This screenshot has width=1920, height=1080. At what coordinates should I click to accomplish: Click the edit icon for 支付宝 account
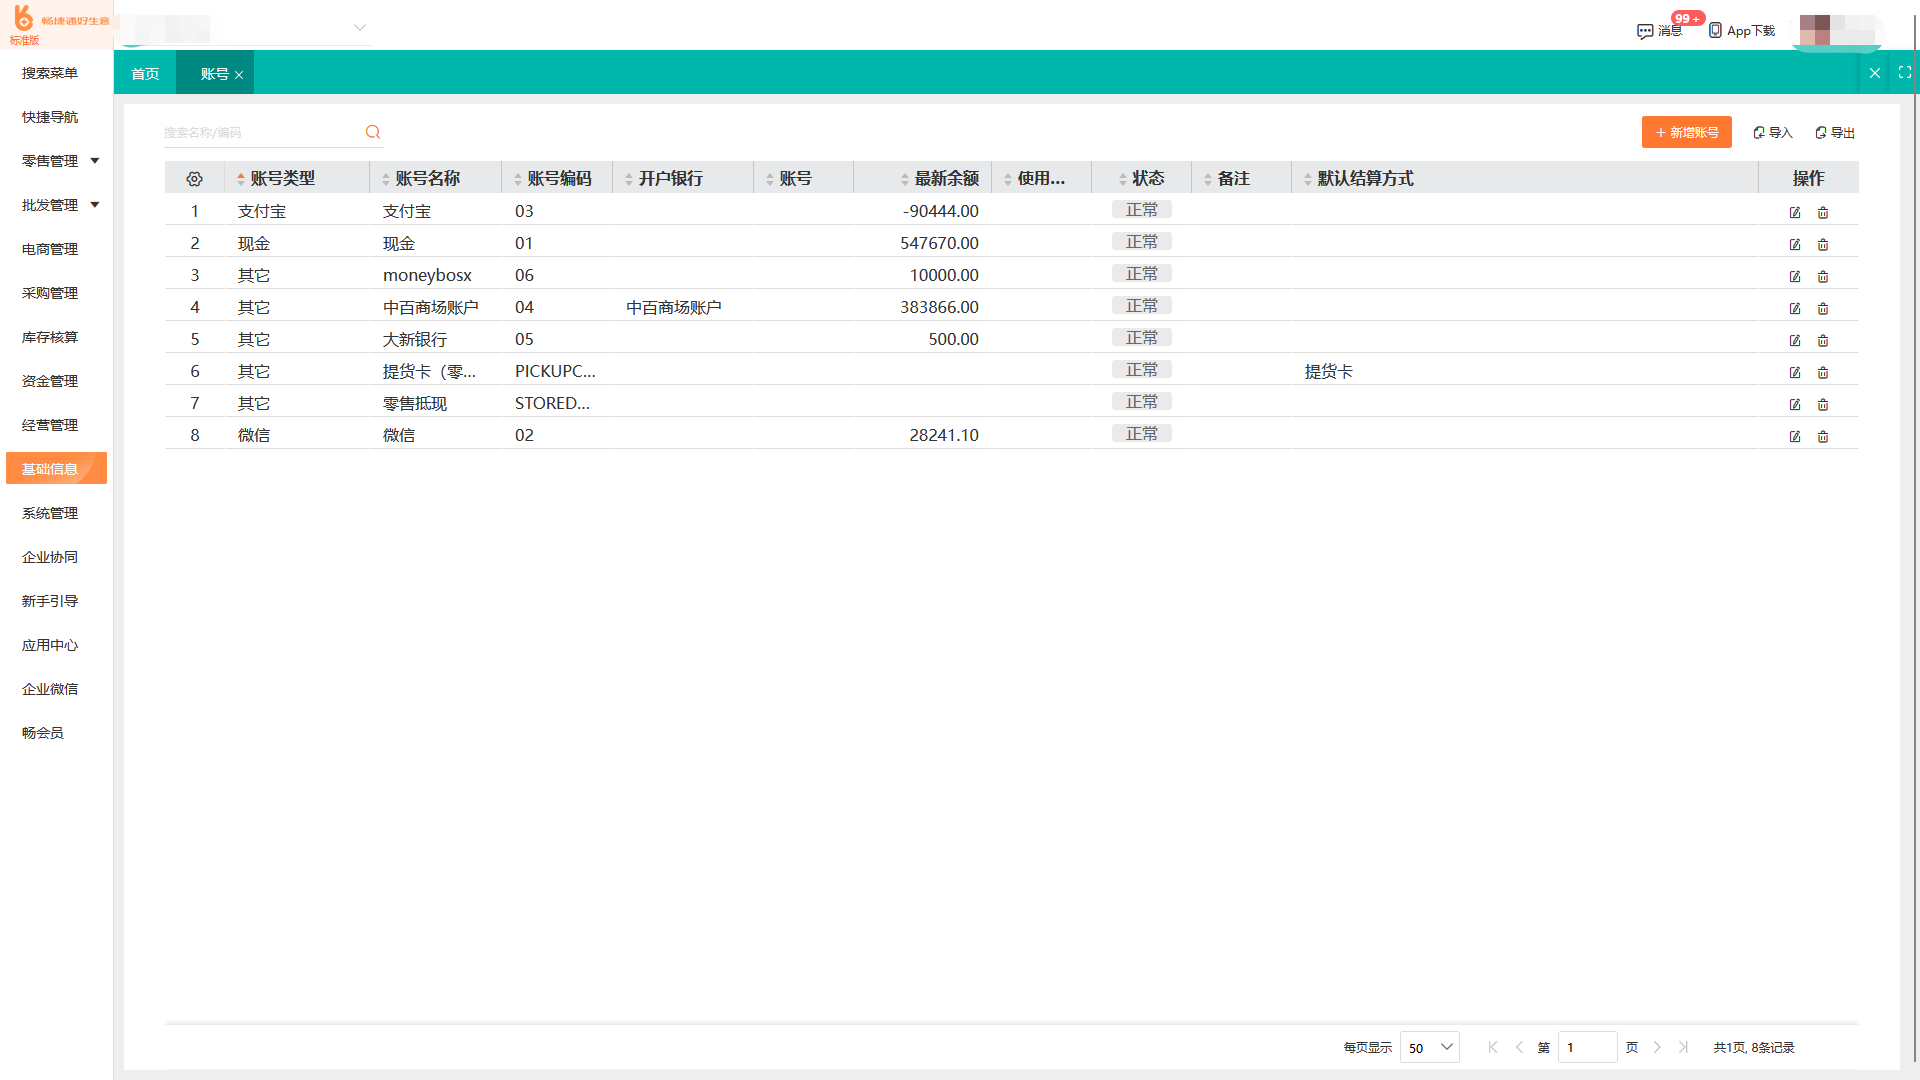click(x=1795, y=211)
